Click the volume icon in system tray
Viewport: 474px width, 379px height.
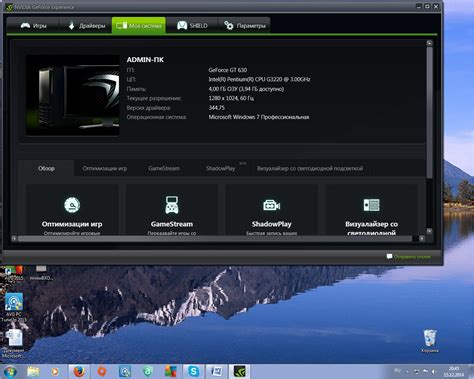click(434, 371)
